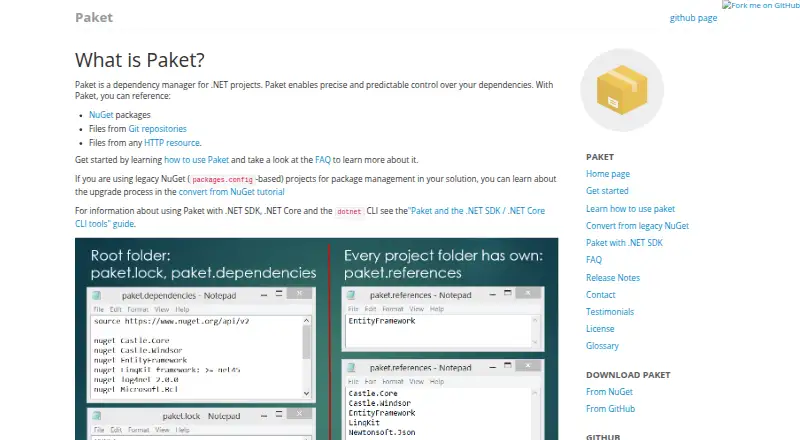Click the Paket site title
Image resolution: width=800 pixels, height=440 pixels.
(x=94, y=17)
